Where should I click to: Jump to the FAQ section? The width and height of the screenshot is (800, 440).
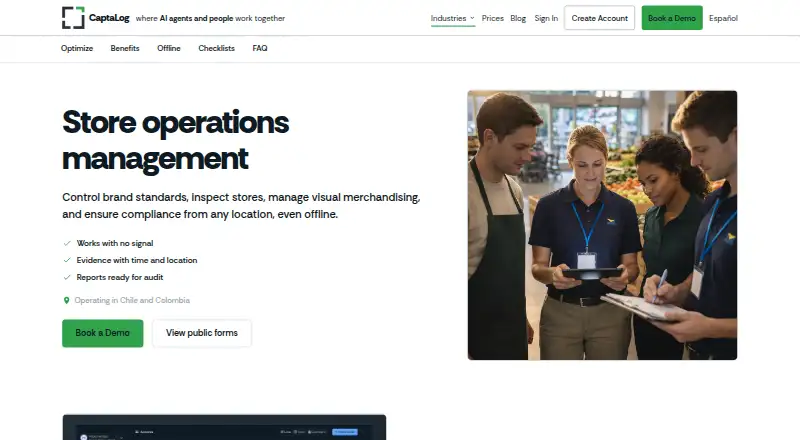260,48
